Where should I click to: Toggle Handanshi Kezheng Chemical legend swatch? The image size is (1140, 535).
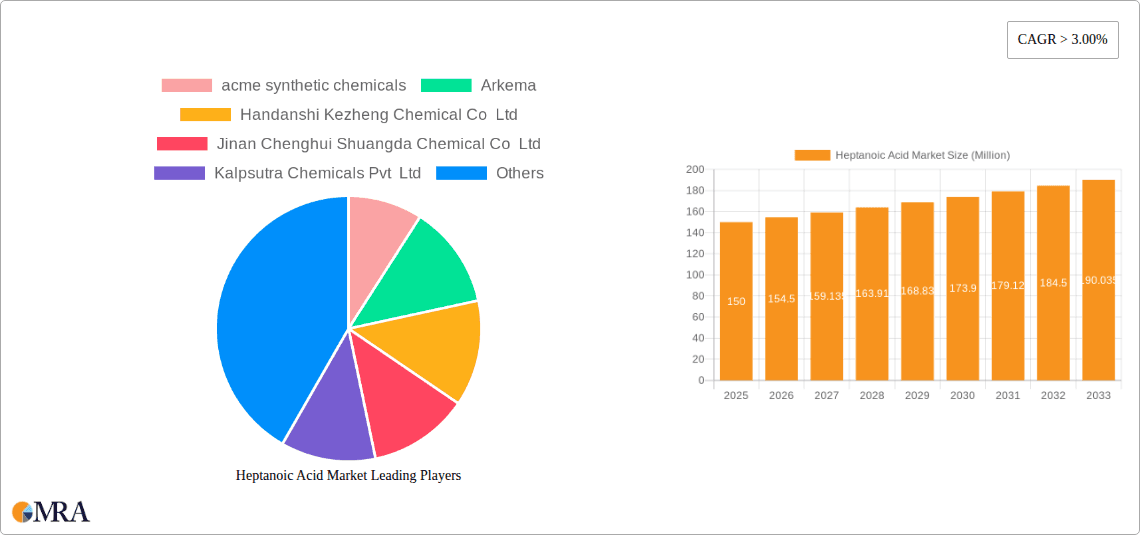205,114
